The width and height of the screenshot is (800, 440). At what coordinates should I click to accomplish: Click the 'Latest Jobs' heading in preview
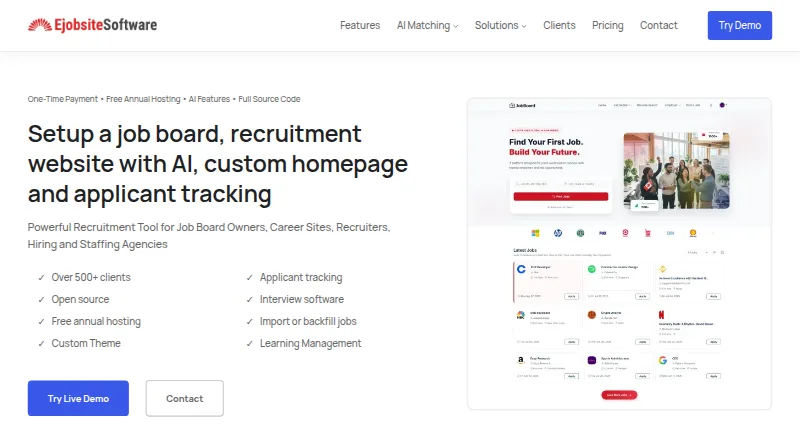pos(524,251)
